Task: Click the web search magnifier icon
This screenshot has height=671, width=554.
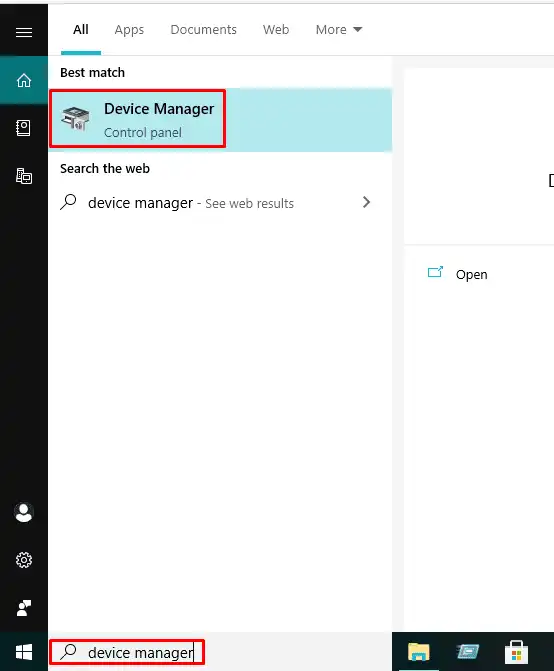Action: pyautogui.click(x=68, y=202)
